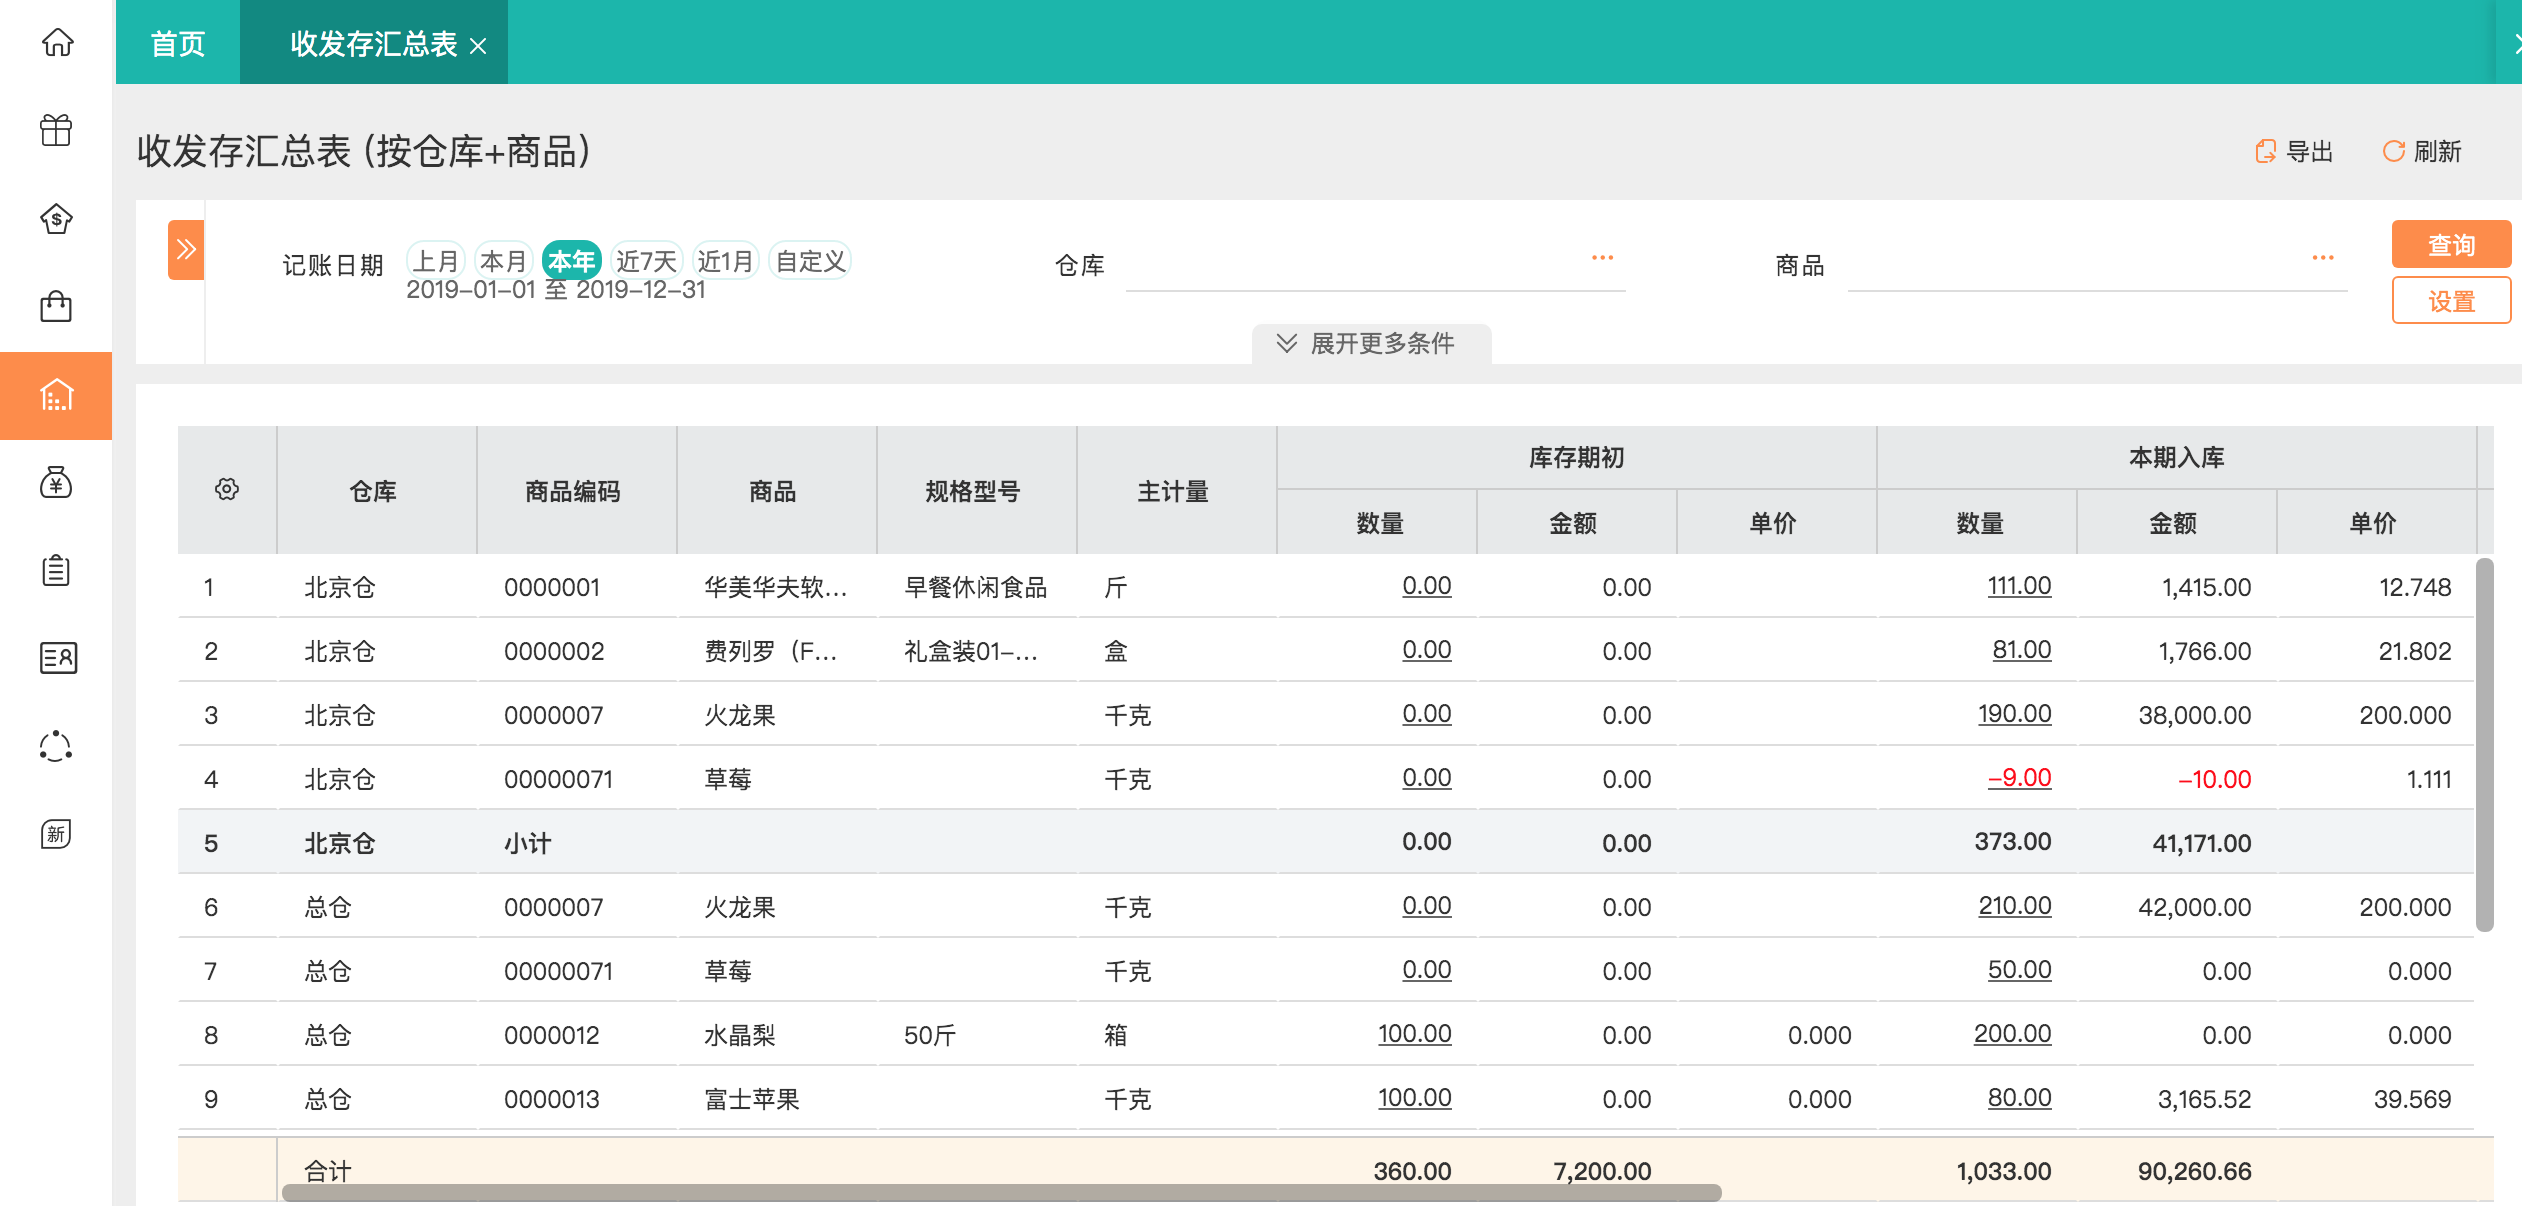Click the home/首页 sidebar icon
This screenshot has height=1206, width=2522.
point(58,43)
